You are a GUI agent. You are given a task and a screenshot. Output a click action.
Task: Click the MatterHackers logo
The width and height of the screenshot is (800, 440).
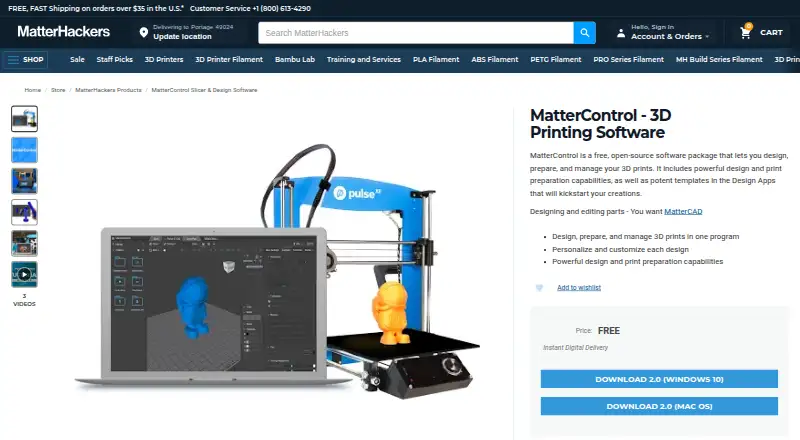pos(64,32)
